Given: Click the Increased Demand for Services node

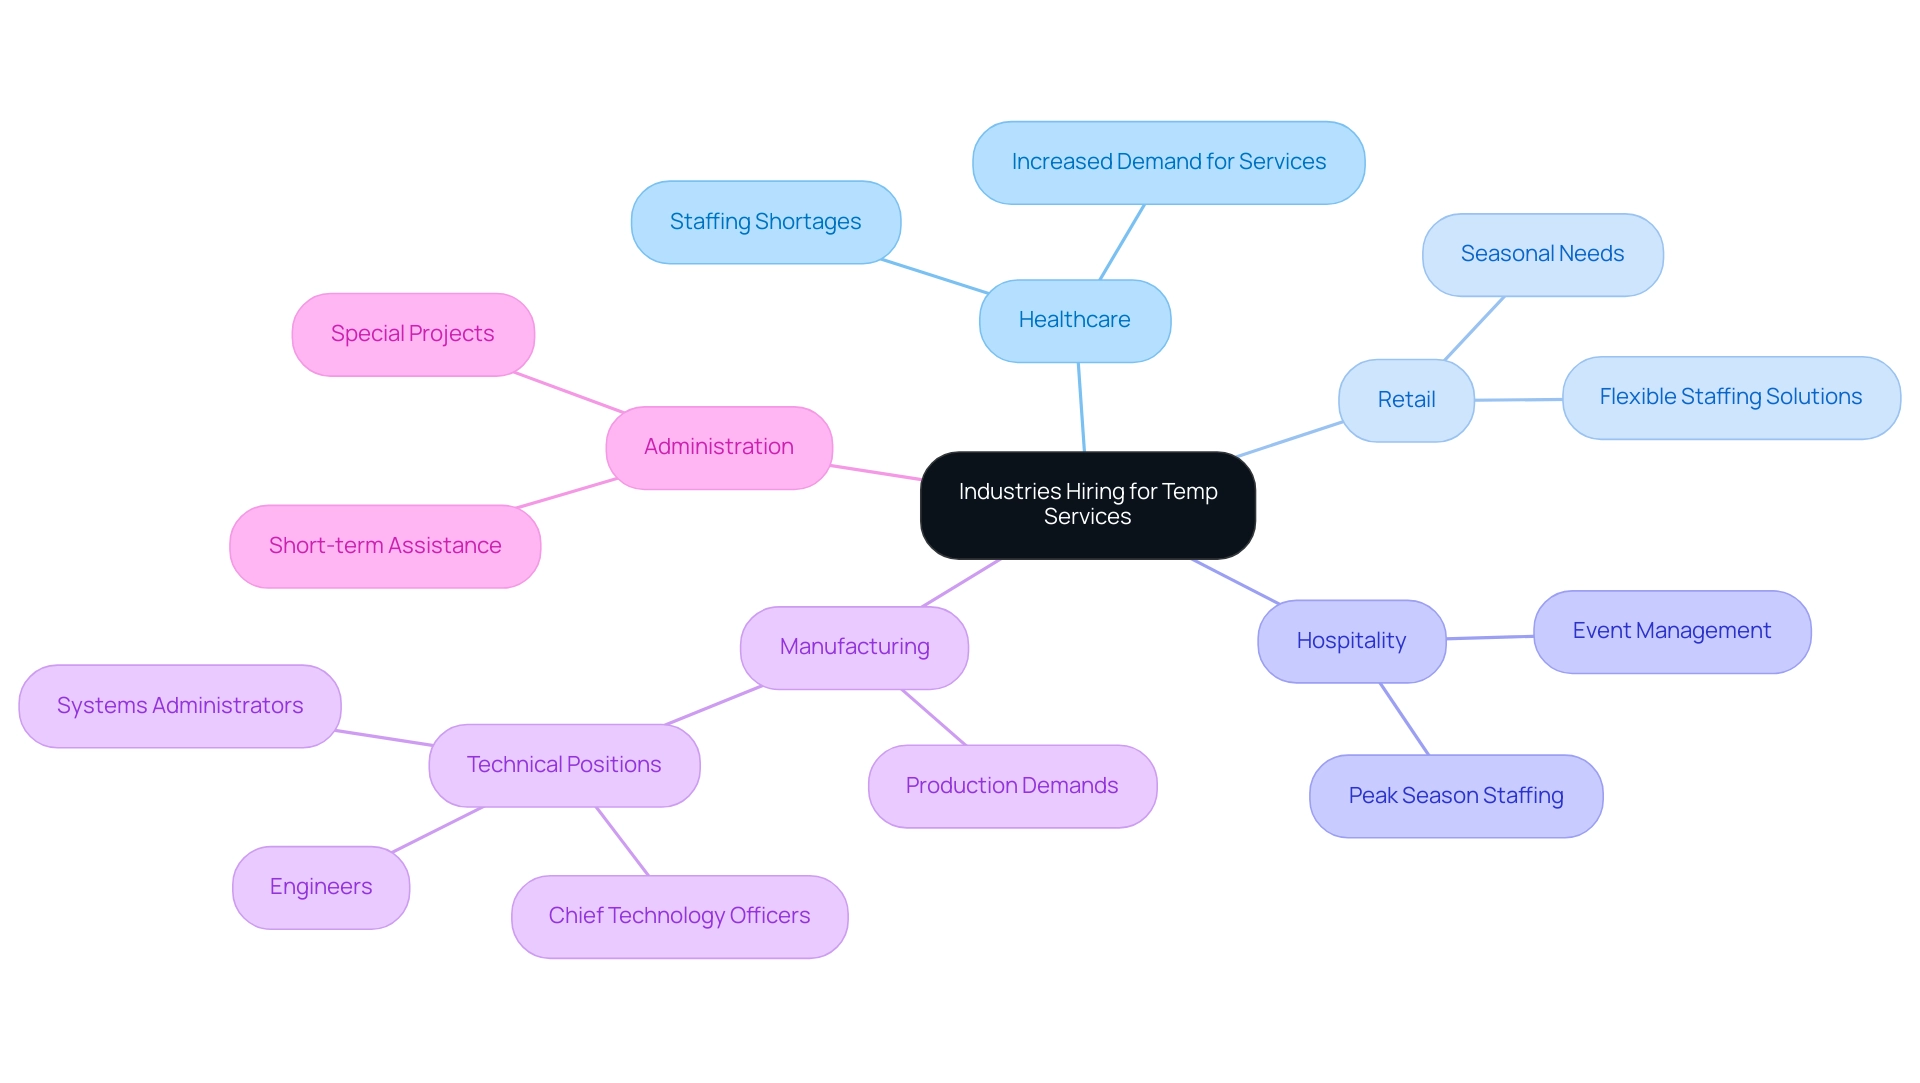Looking at the screenshot, I should 1167,160.
